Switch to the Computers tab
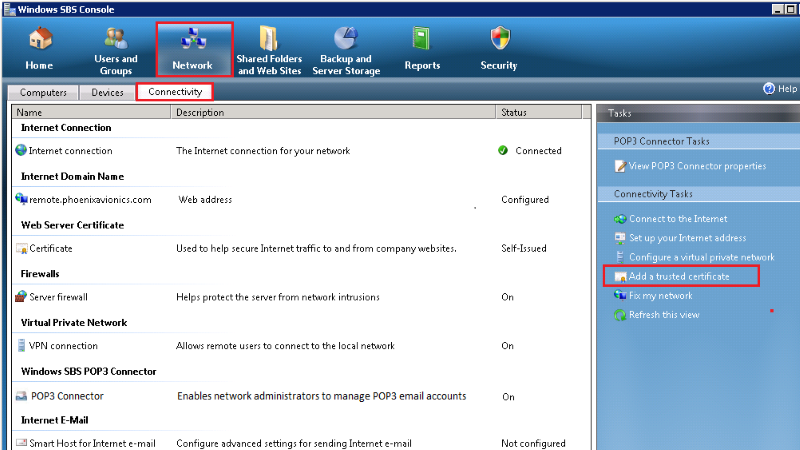800x450 pixels. point(43,93)
